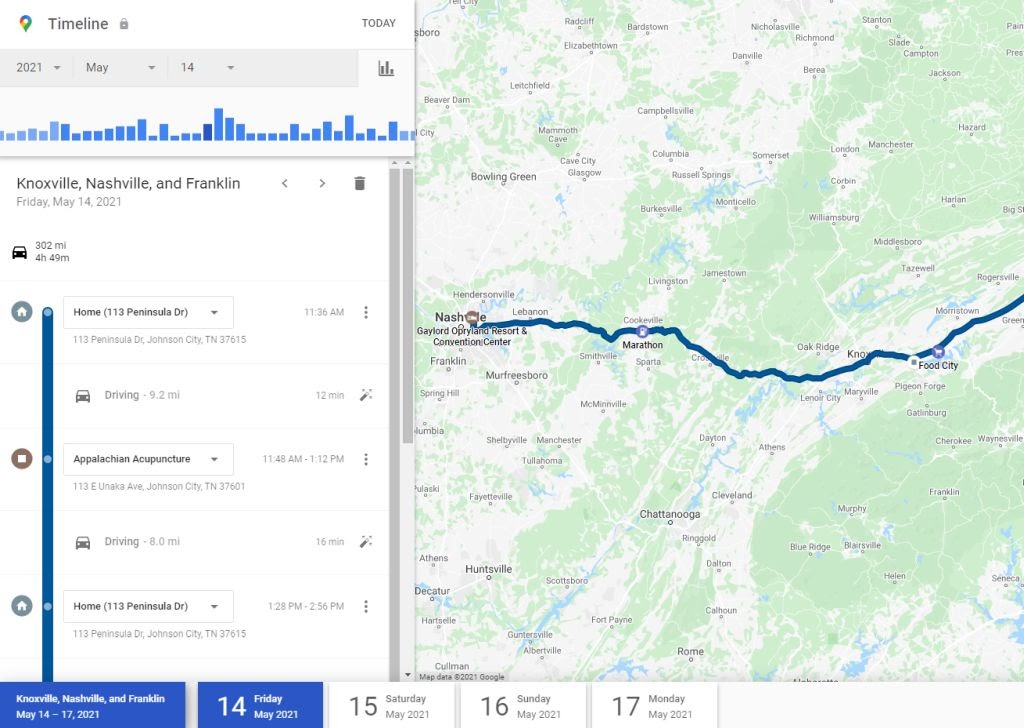Click the Appalachian Acupuncture place icon

click(22, 458)
